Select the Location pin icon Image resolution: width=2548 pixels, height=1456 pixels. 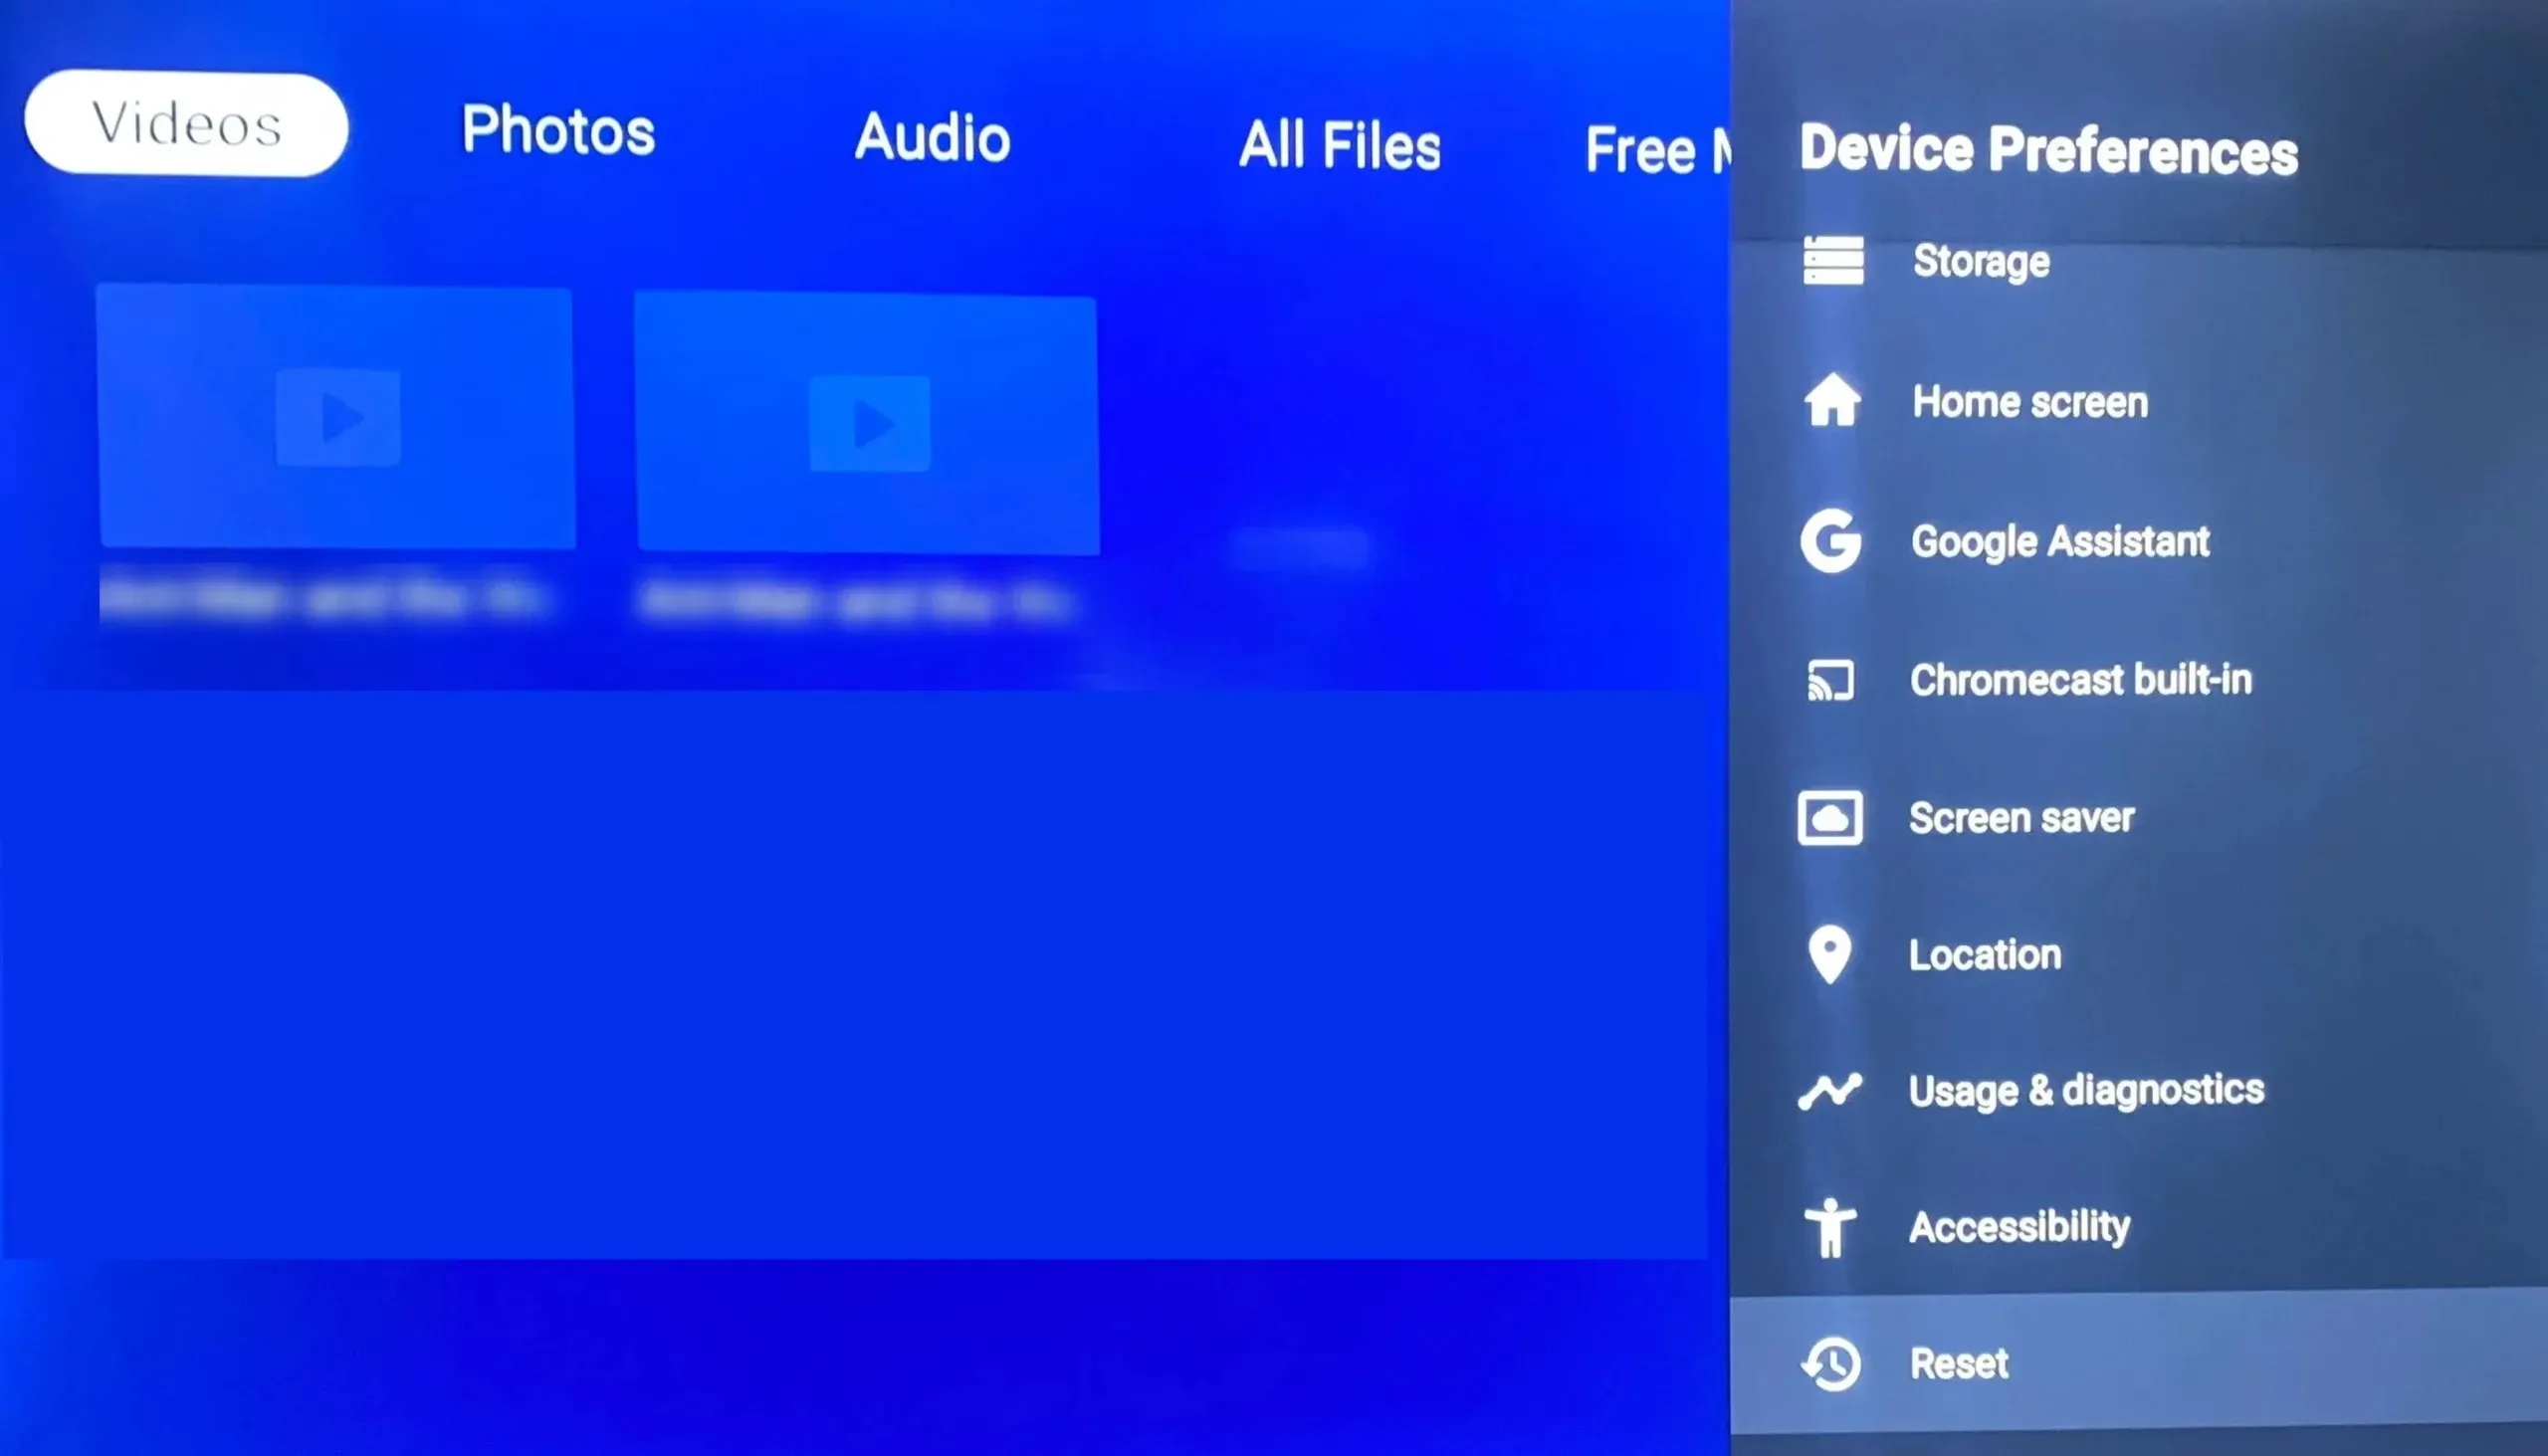[x=1832, y=953]
